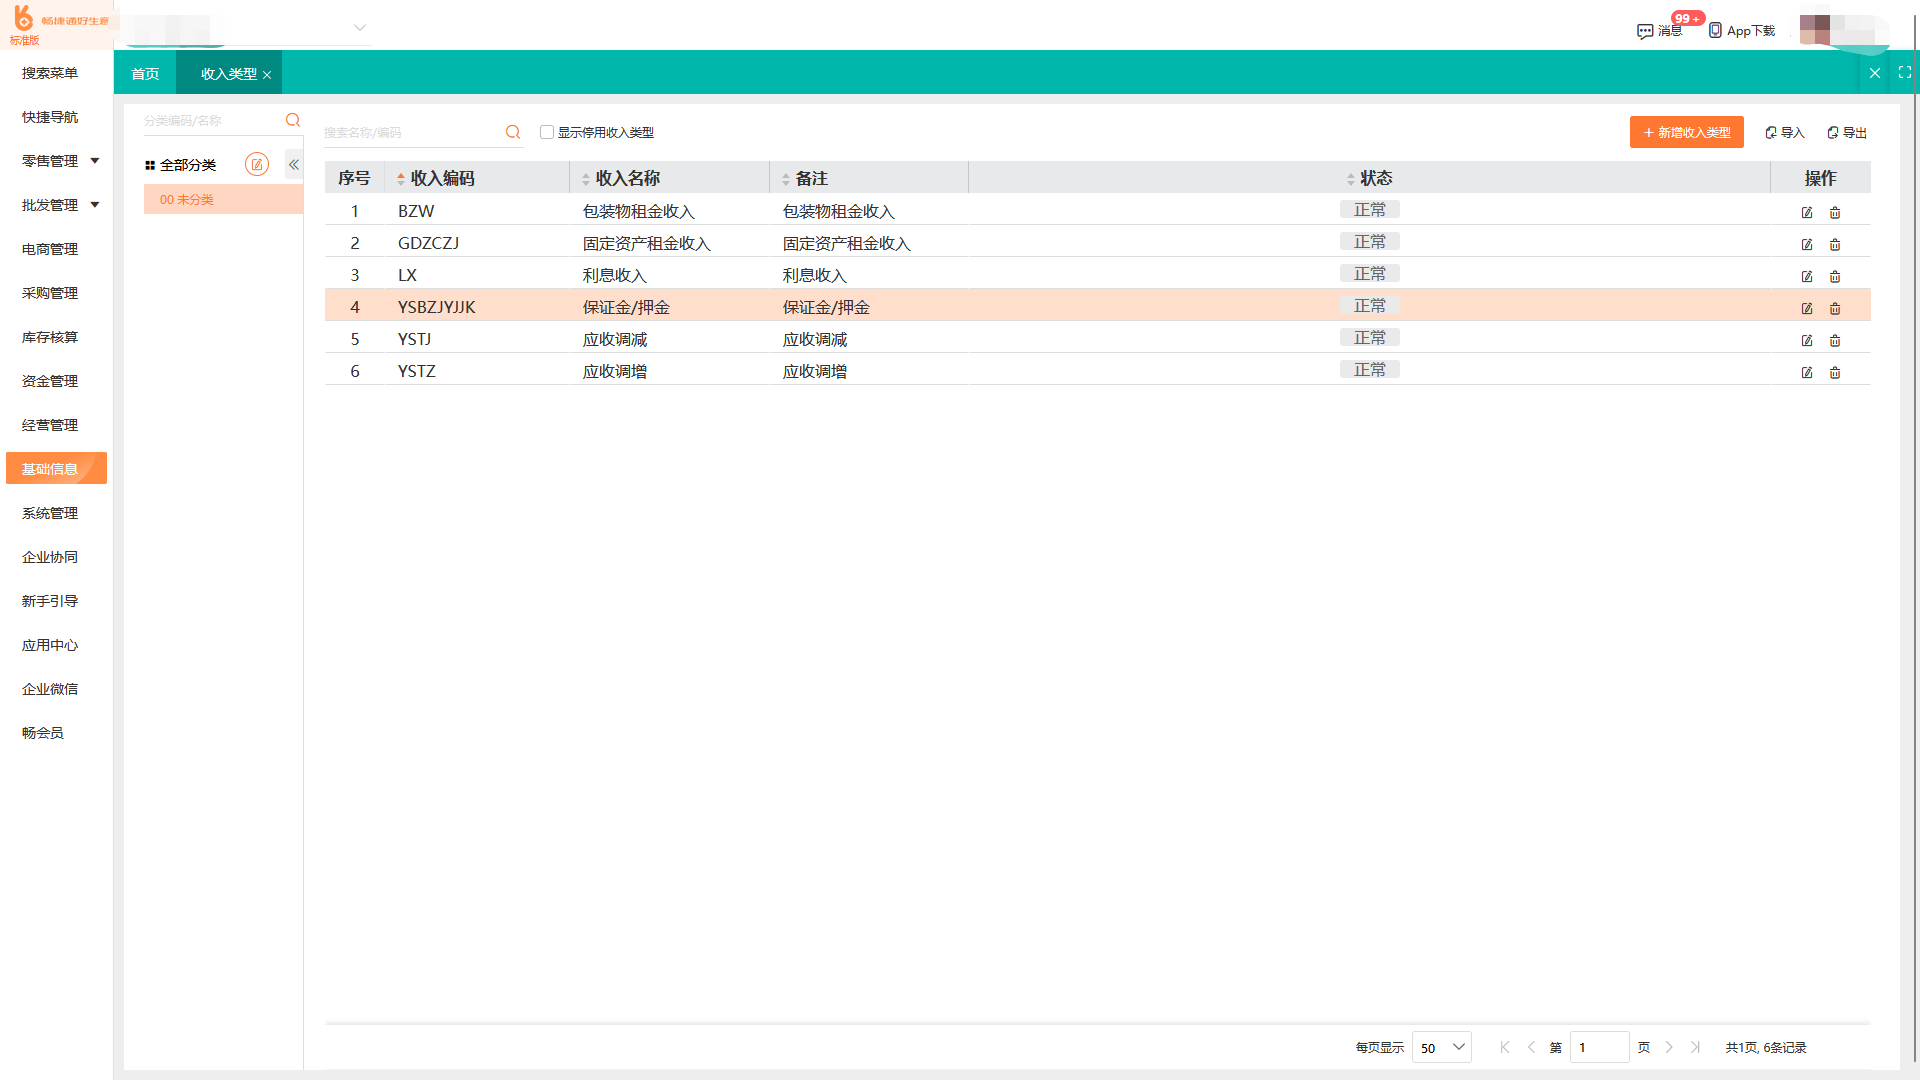The image size is (1920, 1080).
Task: Click the edit icon for YSBZJYJJK row
Action: click(x=1807, y=306)
